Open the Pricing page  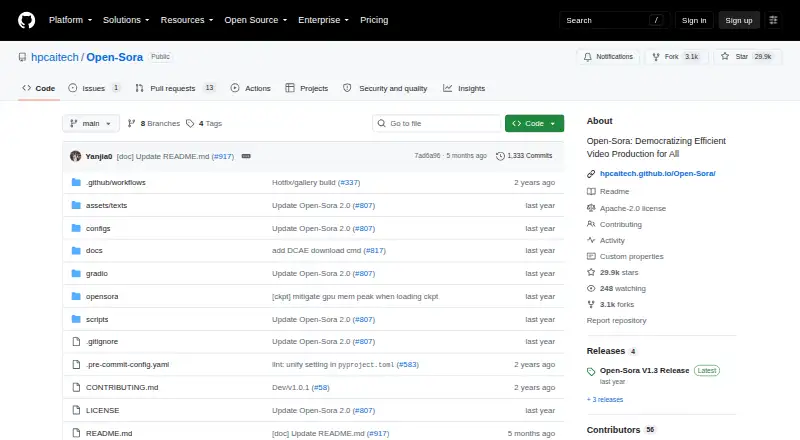coord(374,20)
